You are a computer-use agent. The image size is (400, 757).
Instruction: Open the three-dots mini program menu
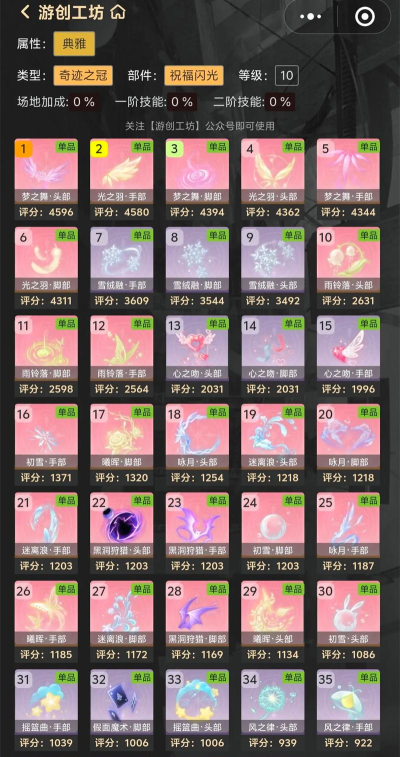[x=310, y=16]
